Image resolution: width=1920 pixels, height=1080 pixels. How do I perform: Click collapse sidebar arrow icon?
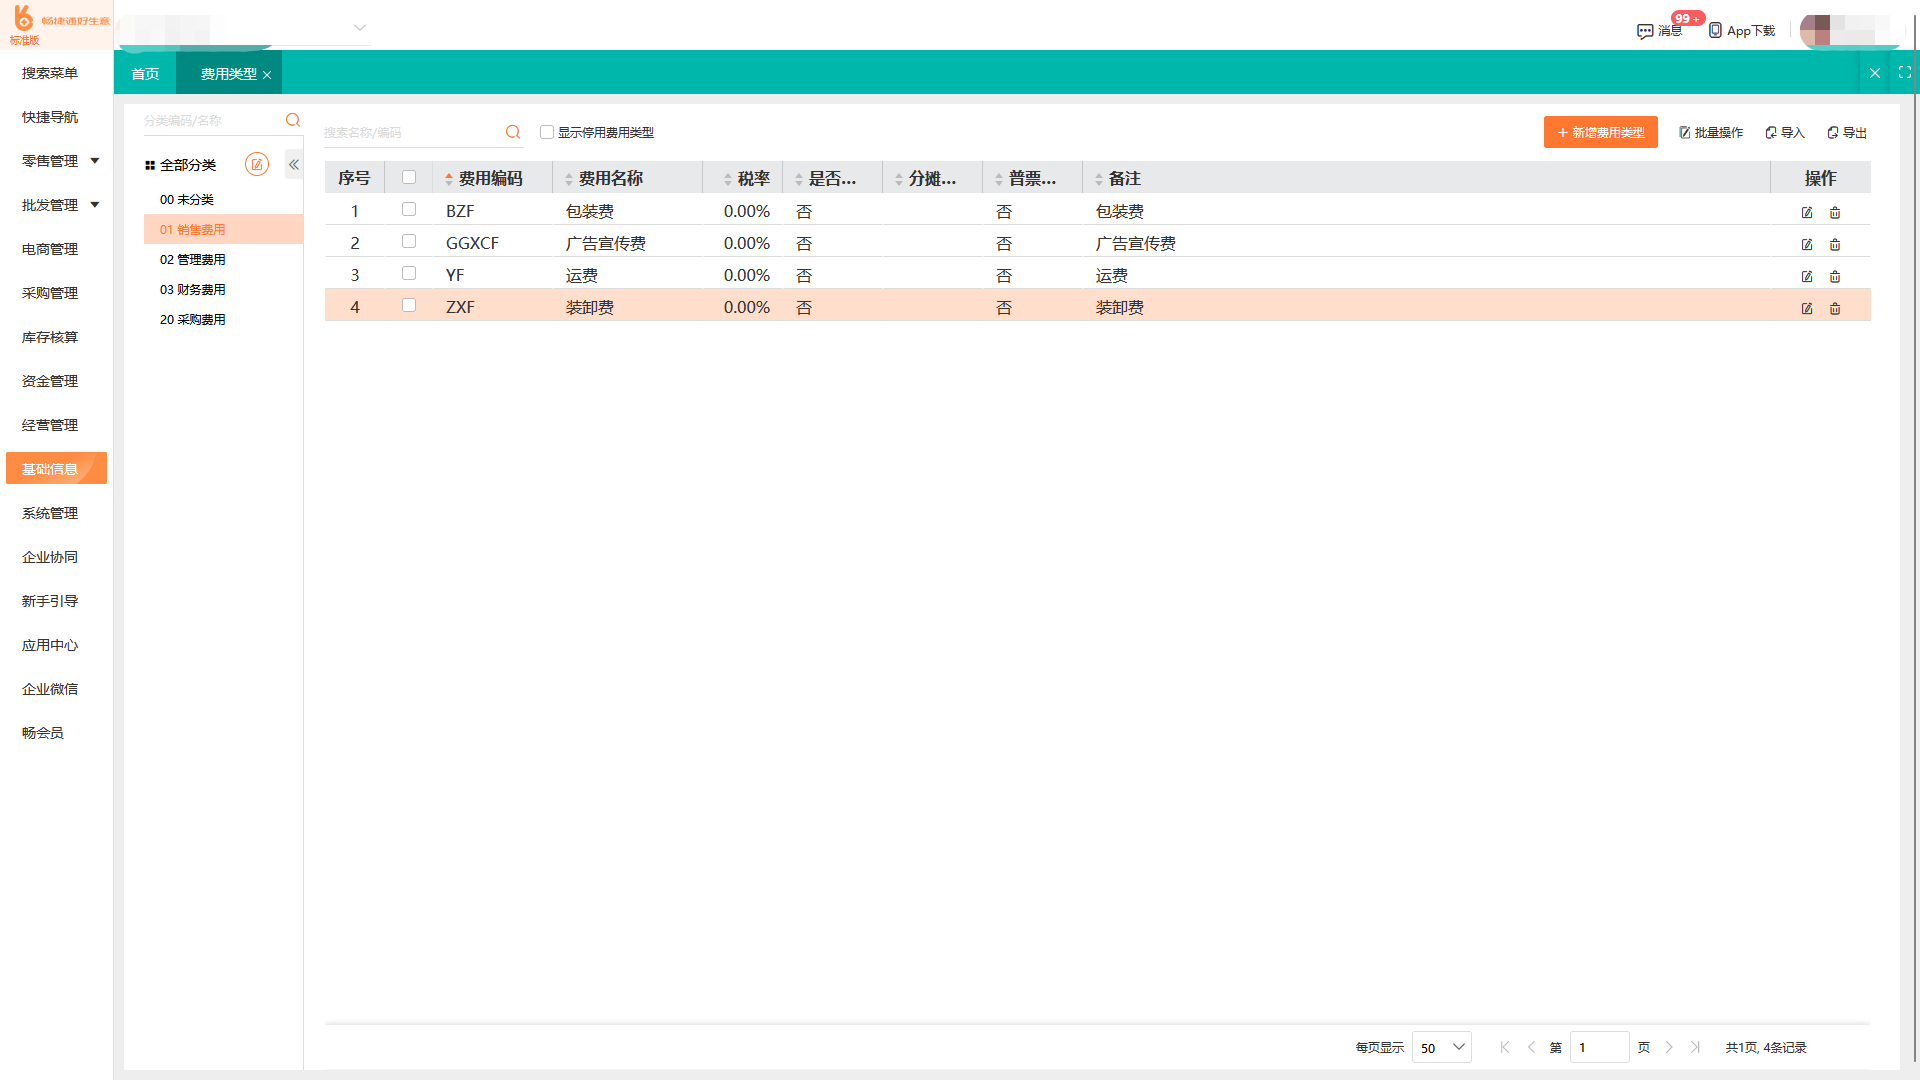click(293, 164)
